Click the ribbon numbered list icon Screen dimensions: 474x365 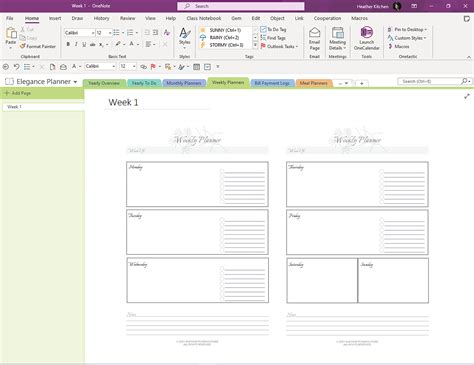[130, 32]
